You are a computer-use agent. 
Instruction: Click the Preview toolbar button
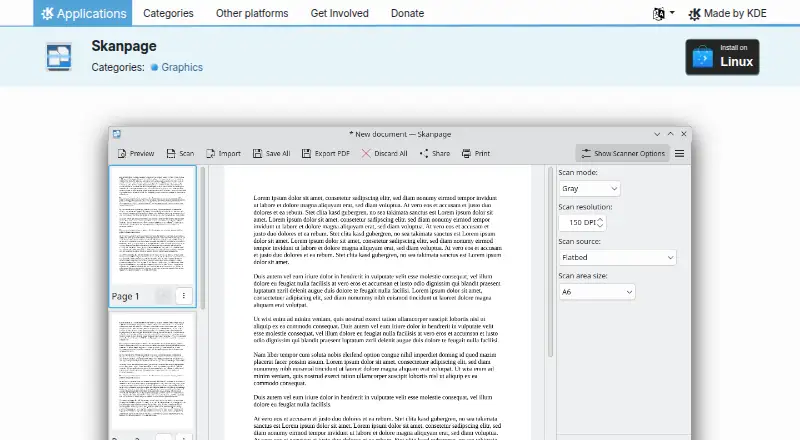[136, 153]
